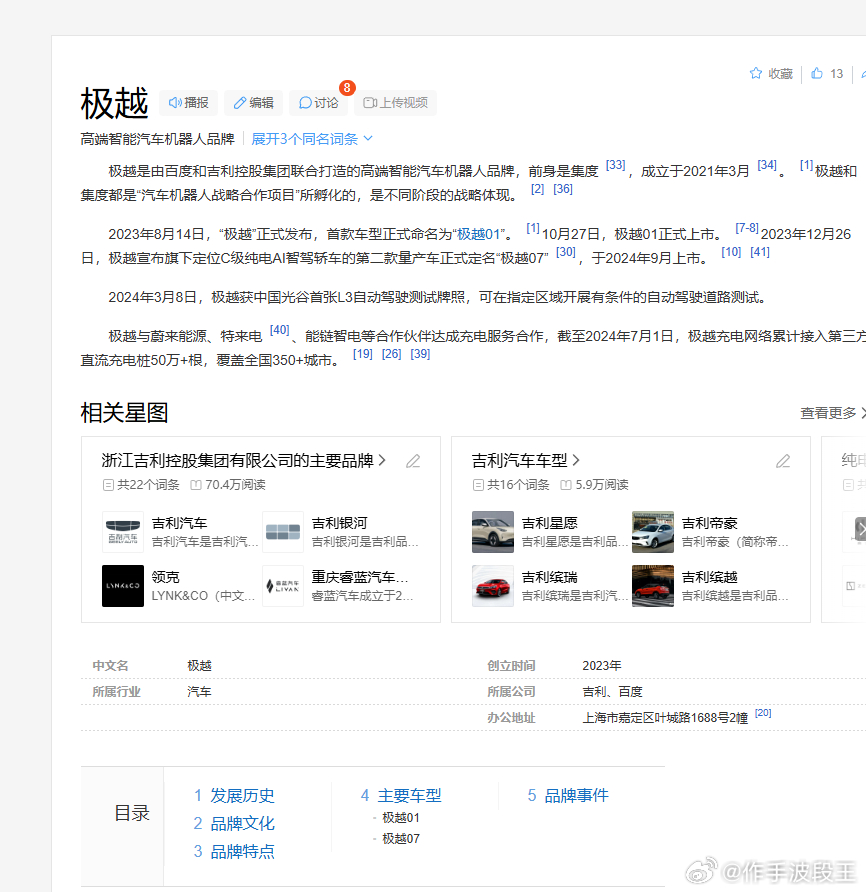Open the 极越01 hyperlink in the paragraph

pyautogui.click(x=478, y=234)
